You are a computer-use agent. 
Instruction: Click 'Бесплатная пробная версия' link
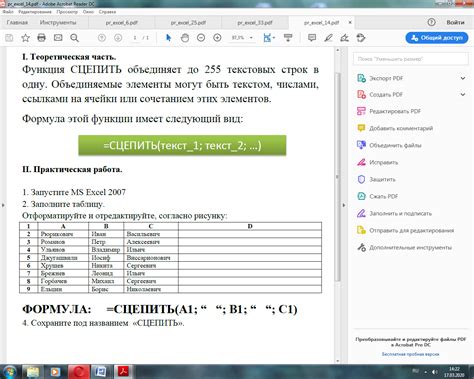pyautogui.click(x=410, y=354)
